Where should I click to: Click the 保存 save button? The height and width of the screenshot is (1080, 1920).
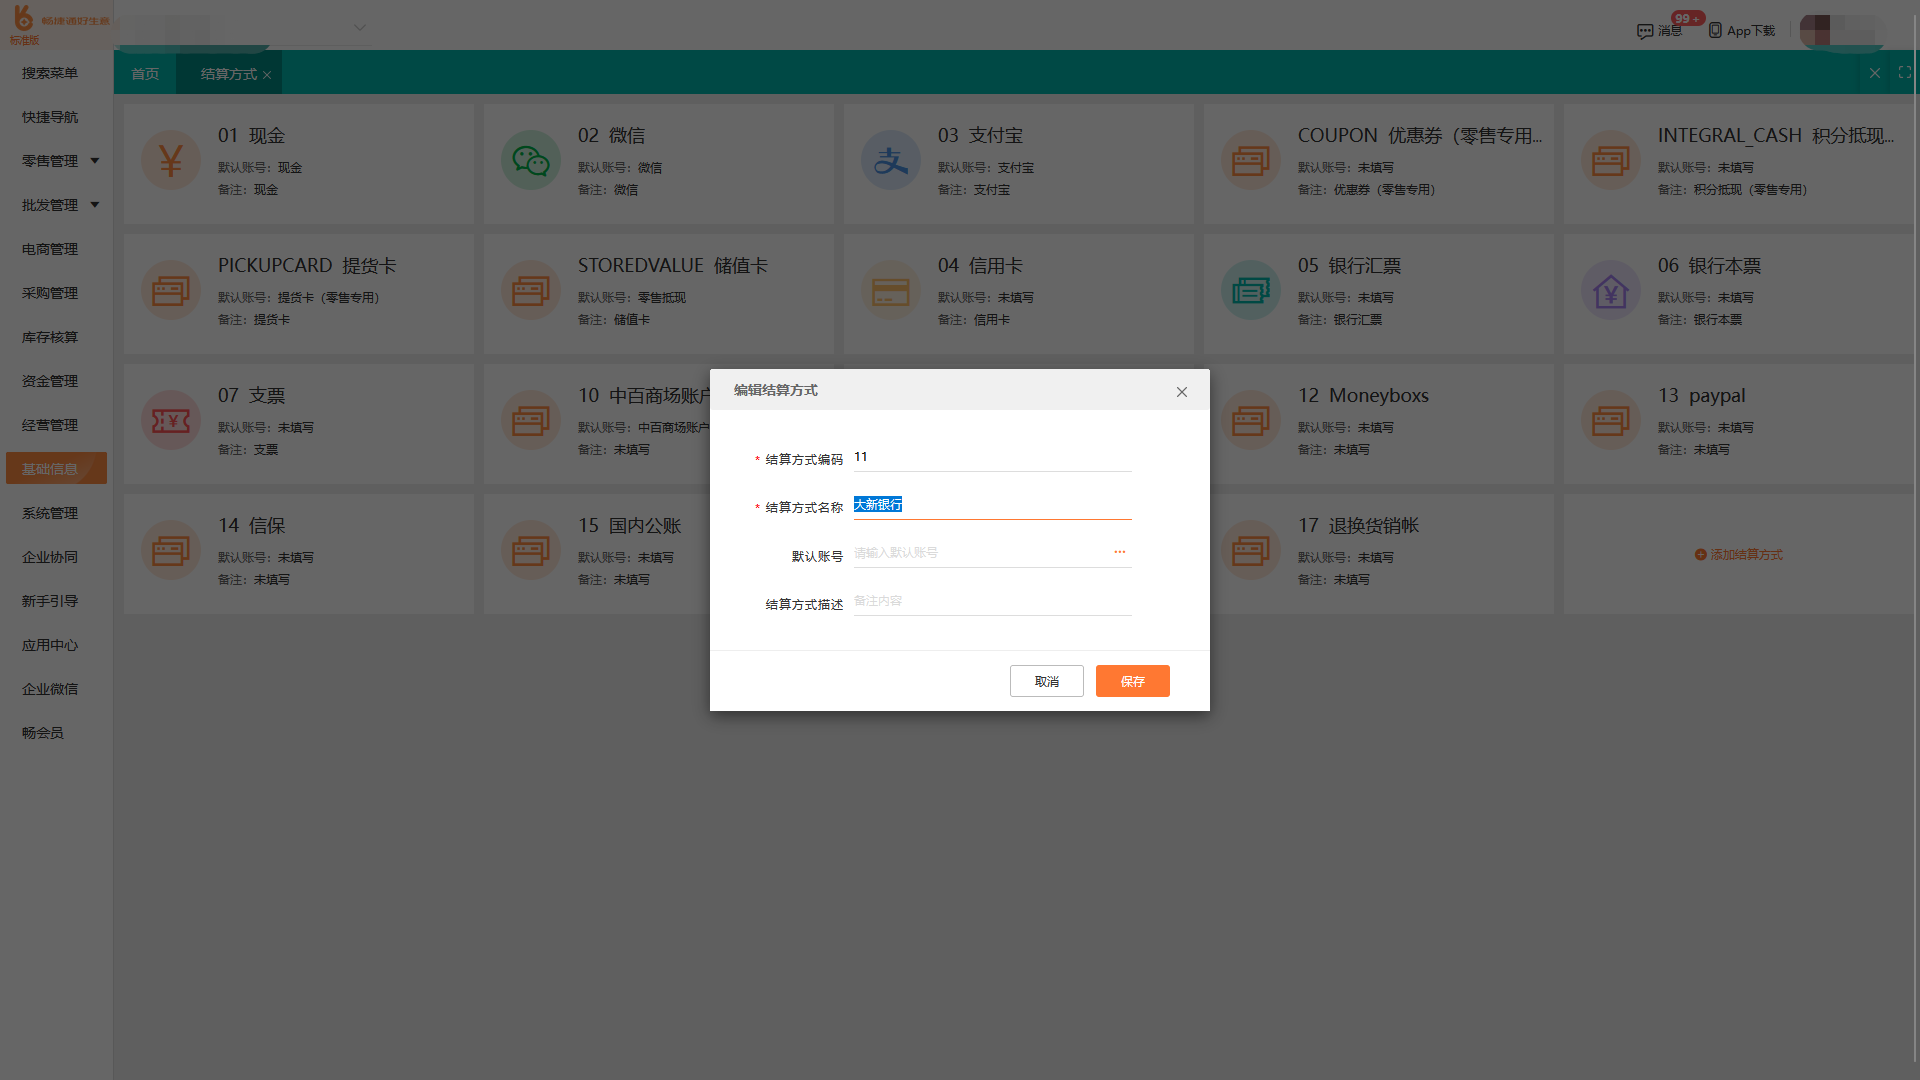[x=1131, y=680]
